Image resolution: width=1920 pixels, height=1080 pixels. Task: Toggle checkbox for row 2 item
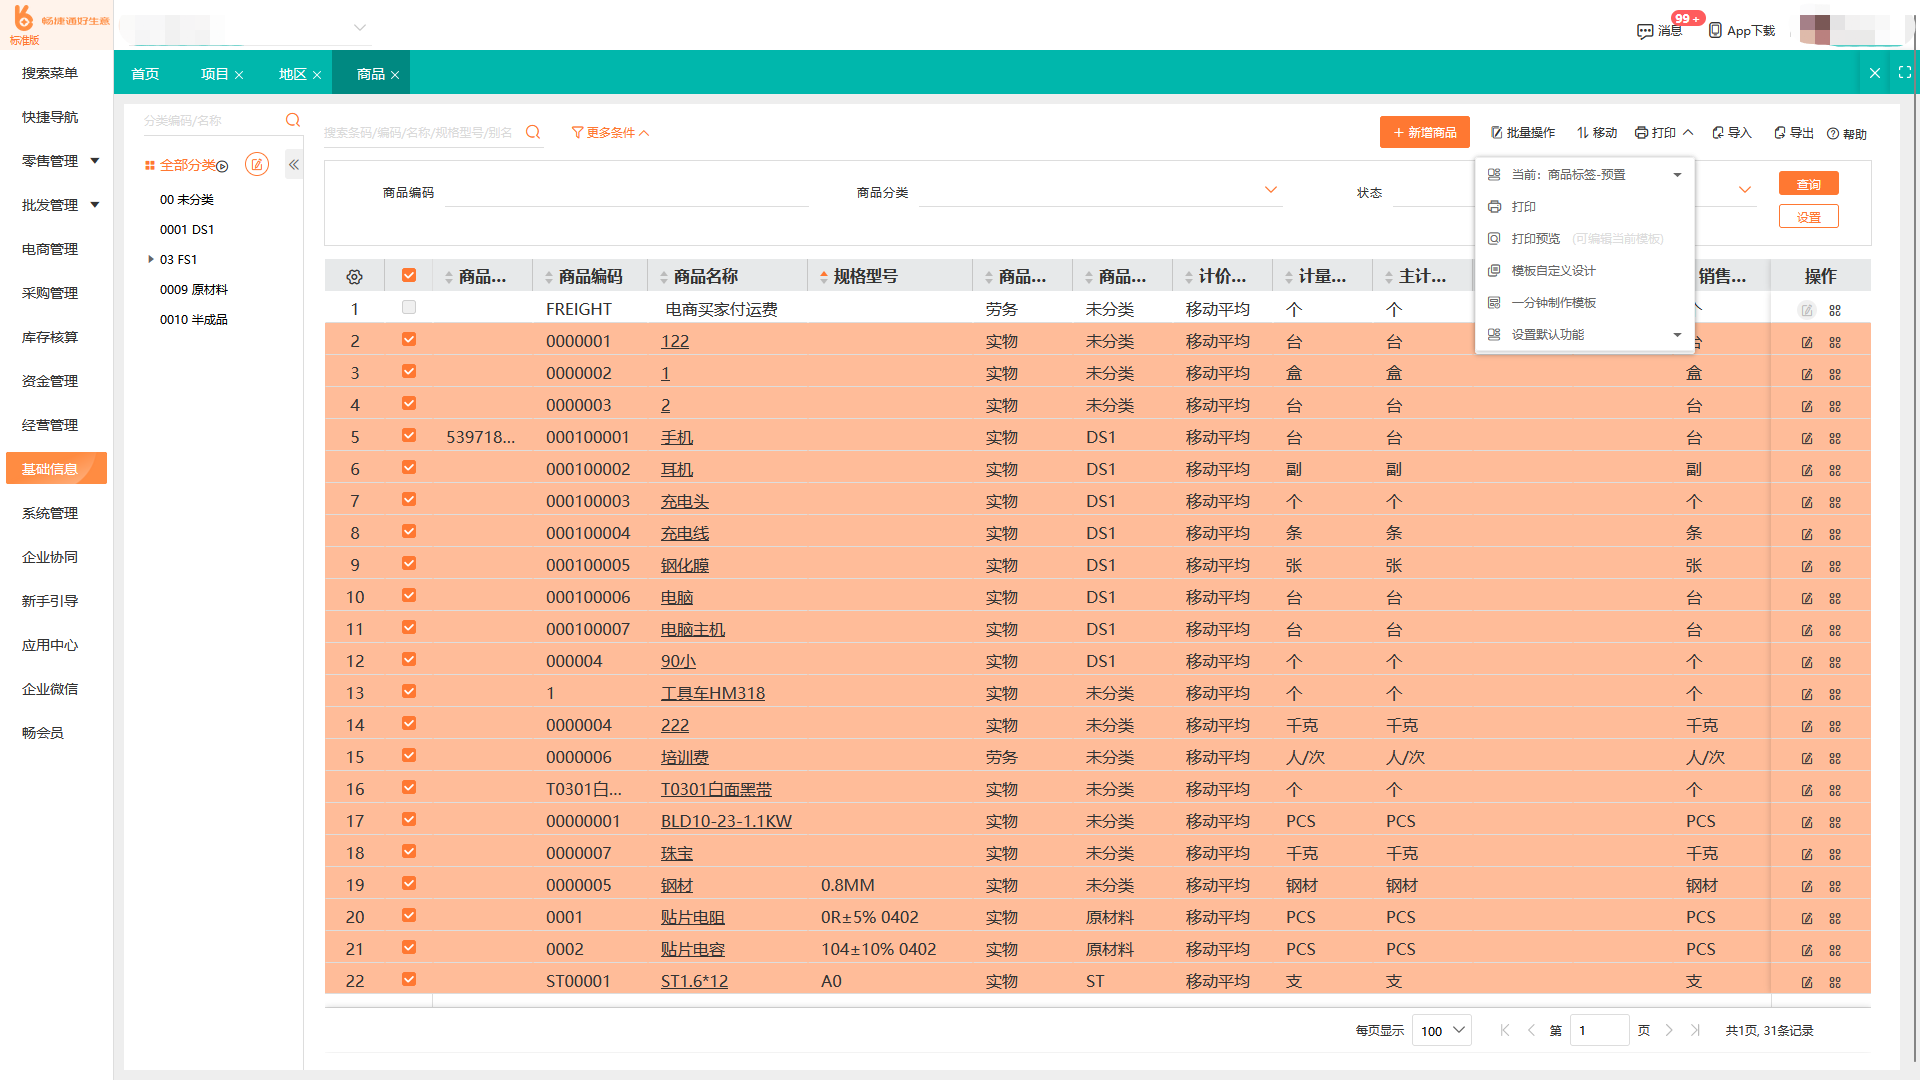tap(409, 339)
